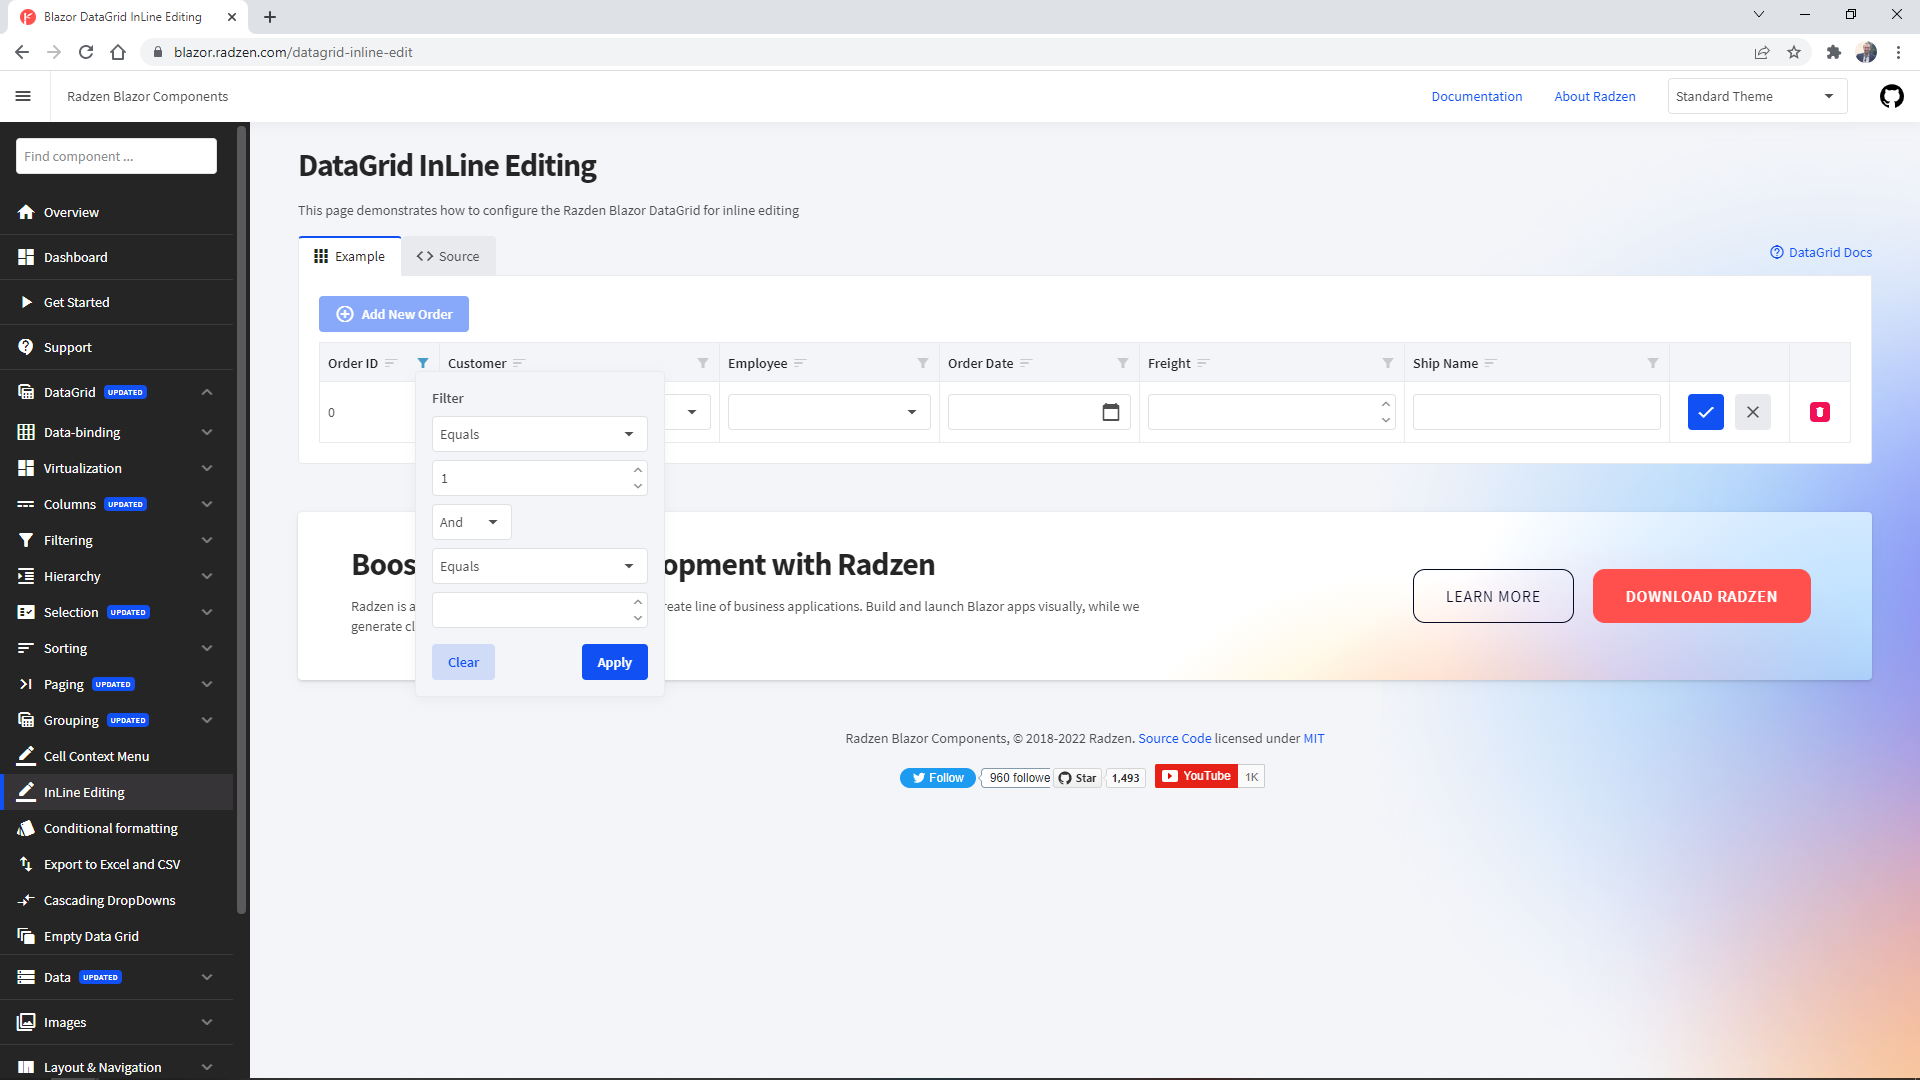
Task: Open the And logical operator dropdown
Action: click(x=469, y=521)
